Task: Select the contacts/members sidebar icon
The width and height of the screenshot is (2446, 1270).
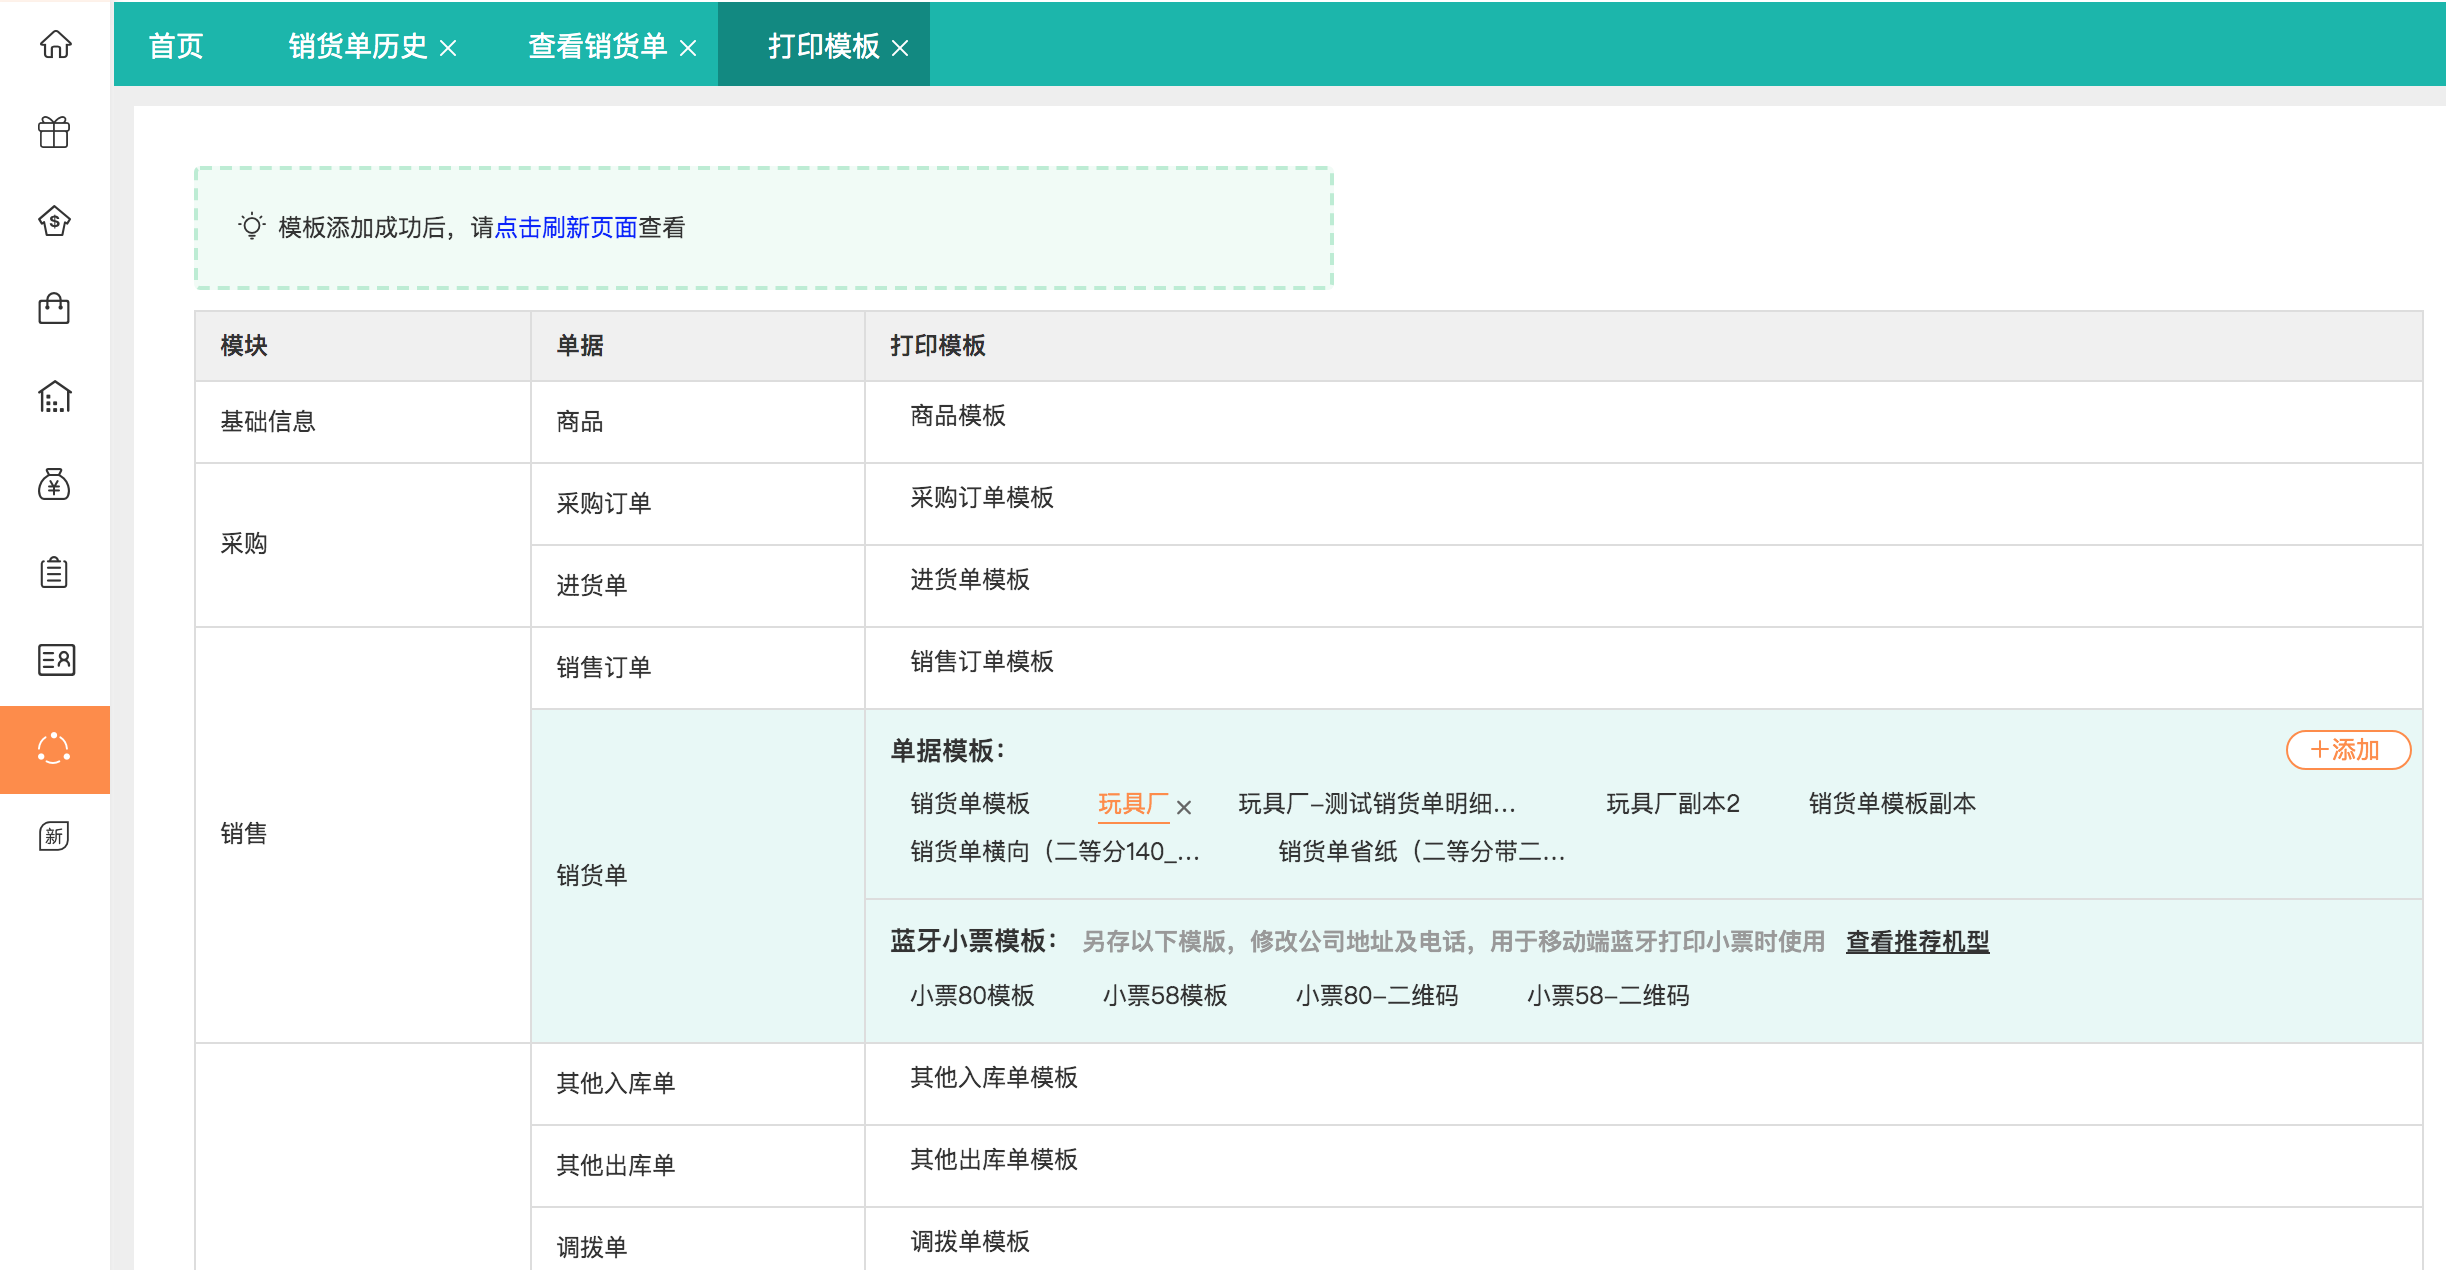Action: tap(55, 658)
